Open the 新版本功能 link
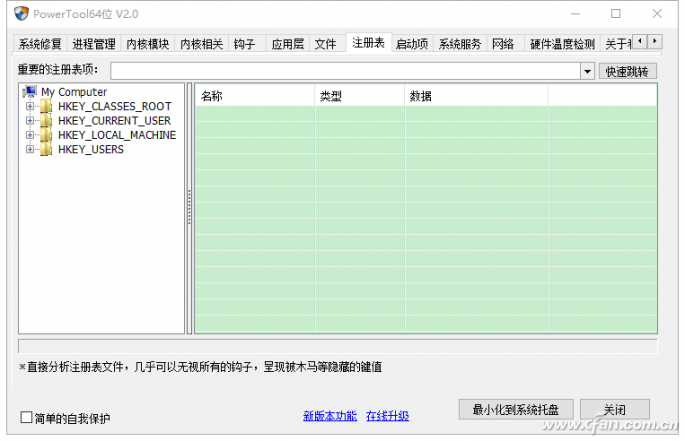 pyautogui.click(x=329, y=416)
